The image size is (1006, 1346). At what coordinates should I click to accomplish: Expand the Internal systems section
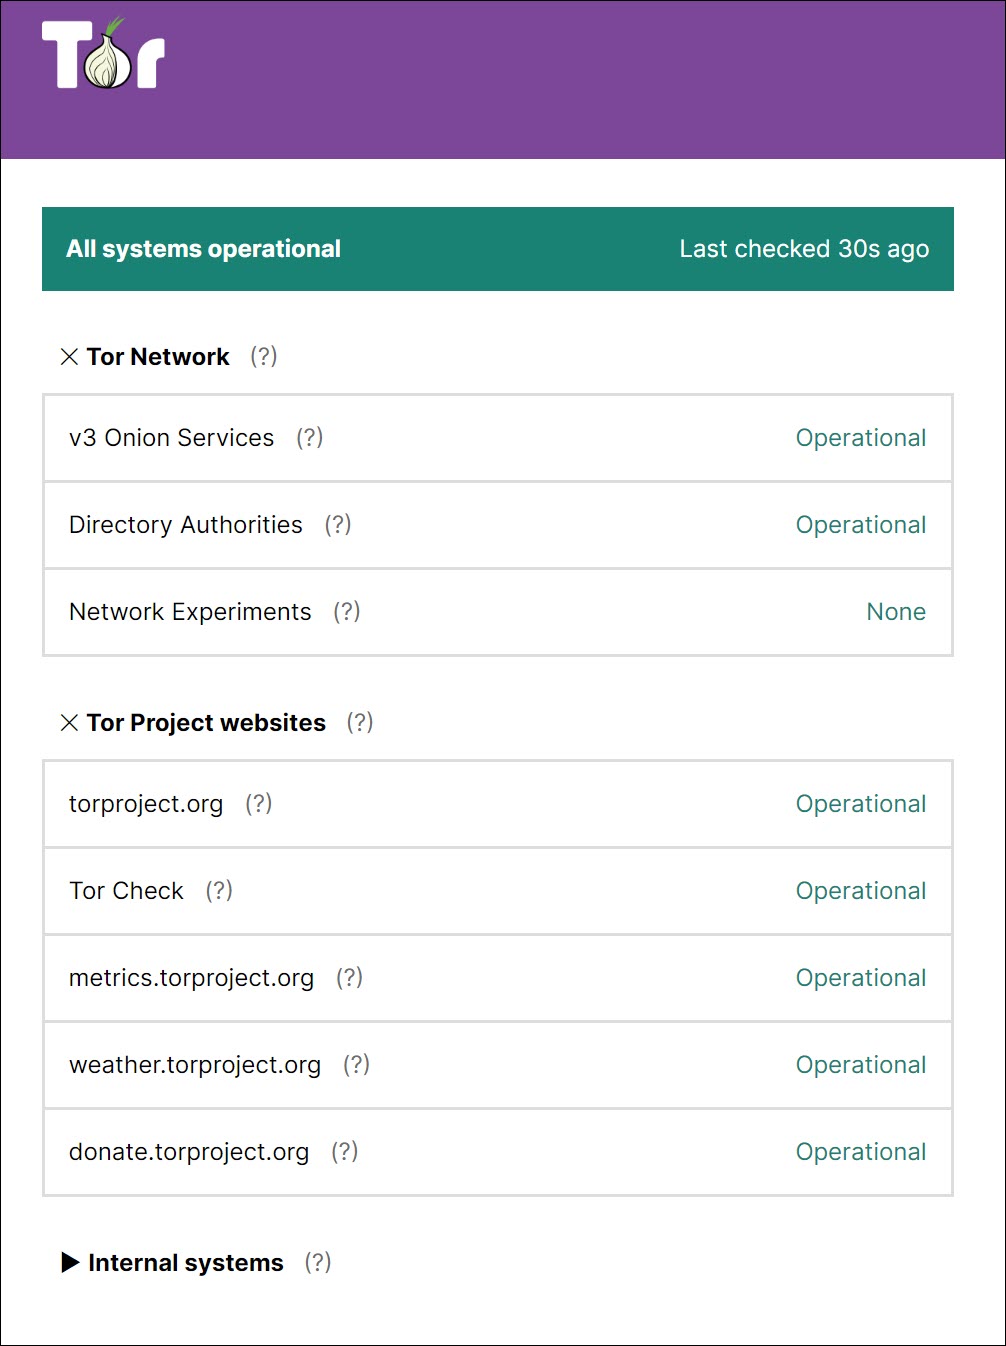coord(70,1262)
